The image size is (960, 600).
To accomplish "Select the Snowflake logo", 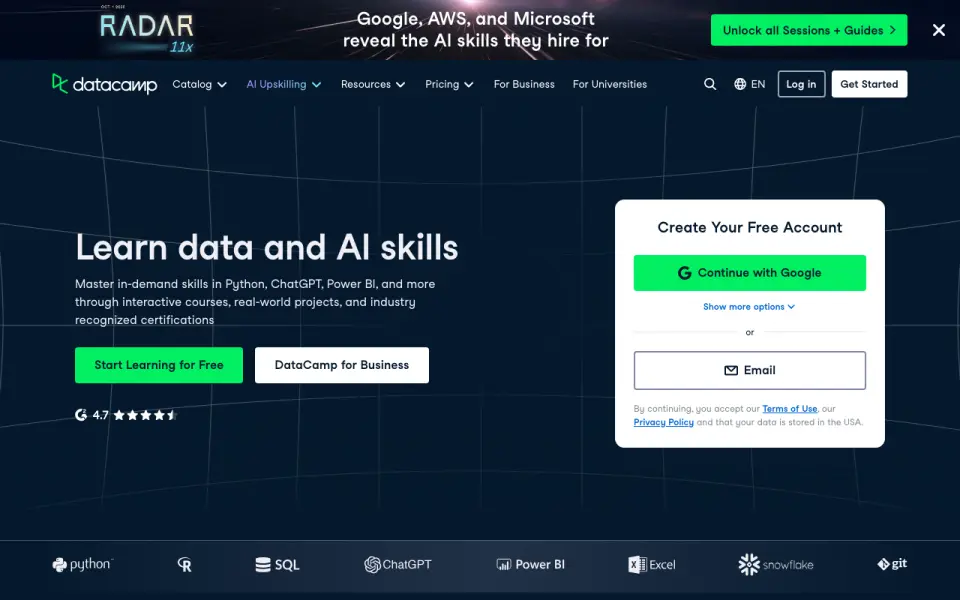I will tap(776, 564).
